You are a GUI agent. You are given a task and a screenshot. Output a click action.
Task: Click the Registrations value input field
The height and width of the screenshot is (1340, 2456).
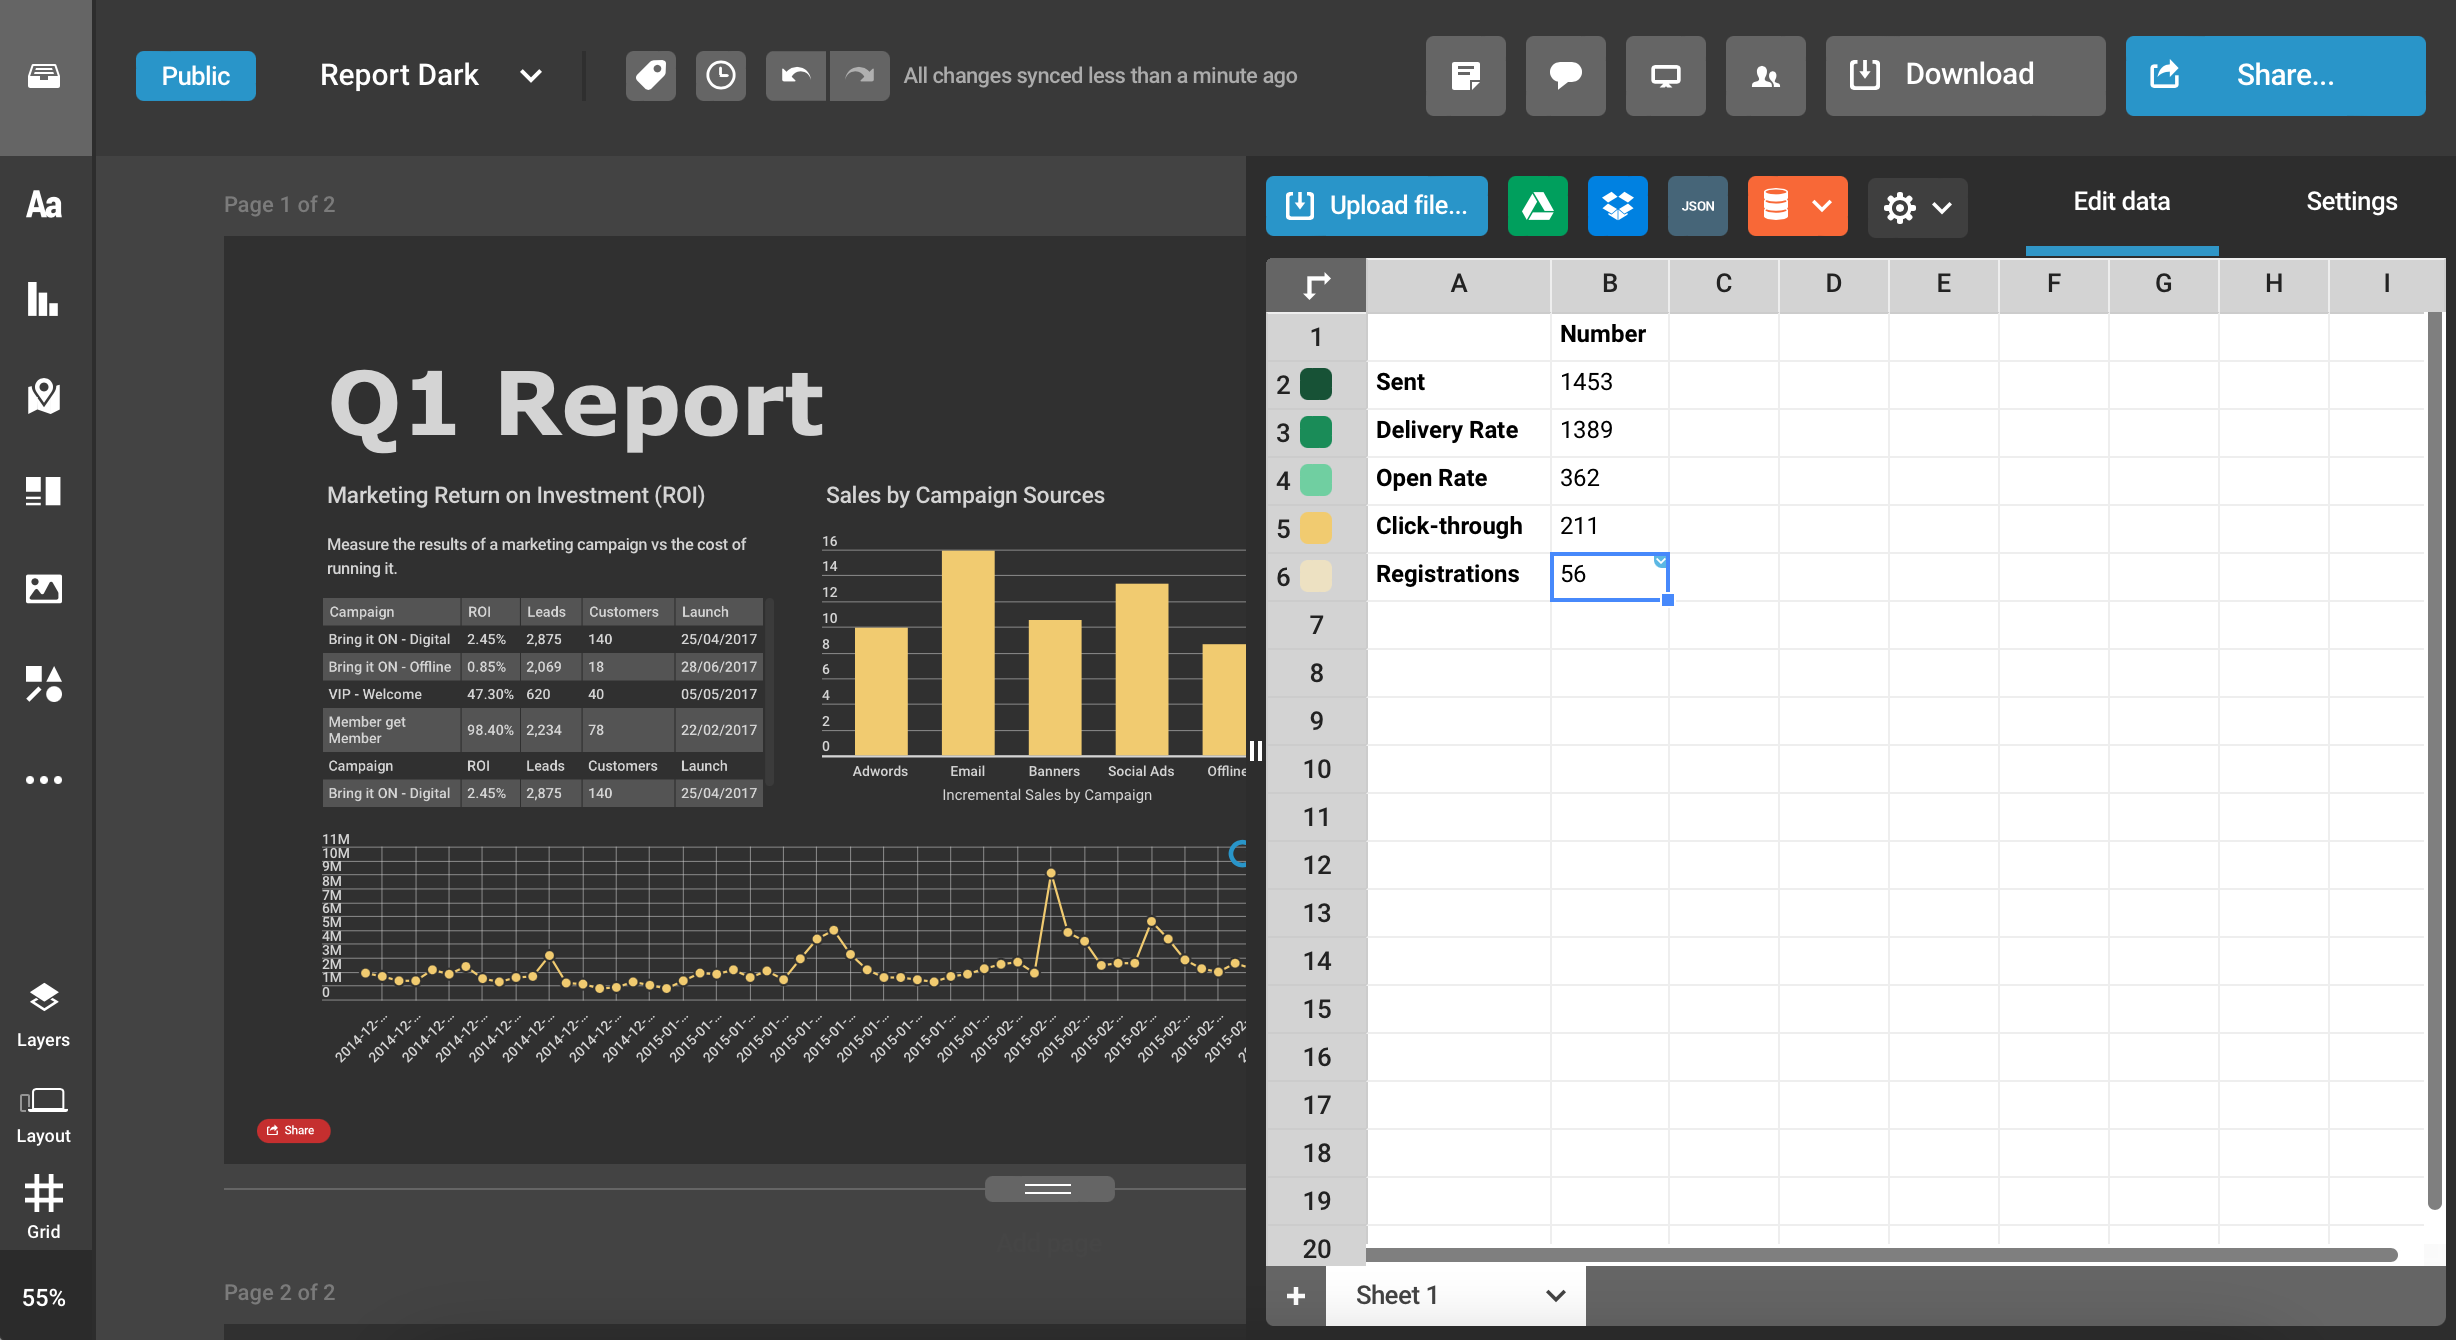click(1607, 574)
